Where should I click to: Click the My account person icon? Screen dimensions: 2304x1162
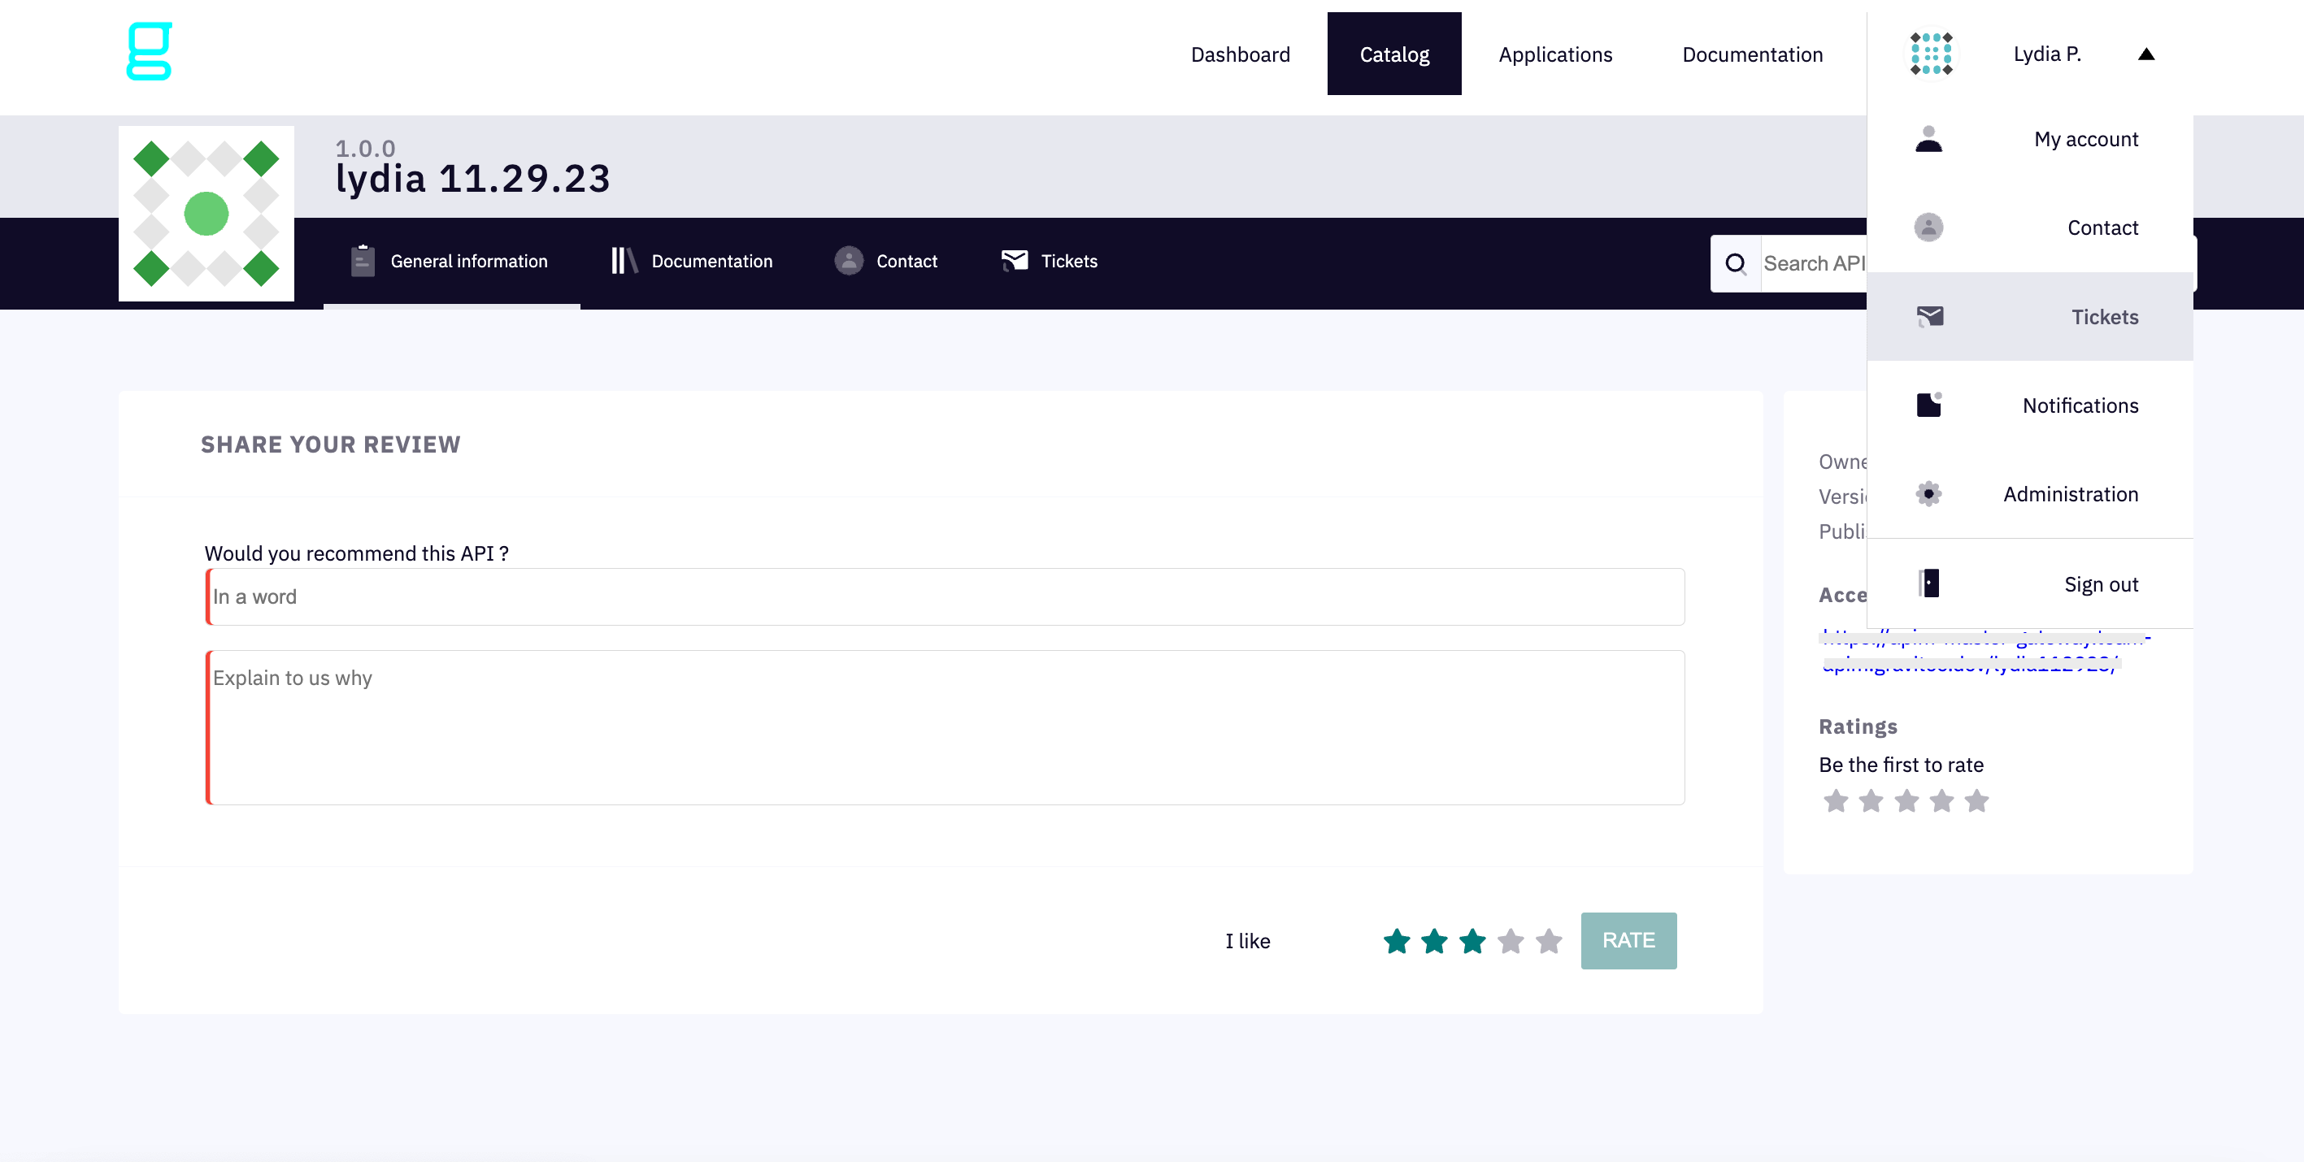tap(1928, 139)
